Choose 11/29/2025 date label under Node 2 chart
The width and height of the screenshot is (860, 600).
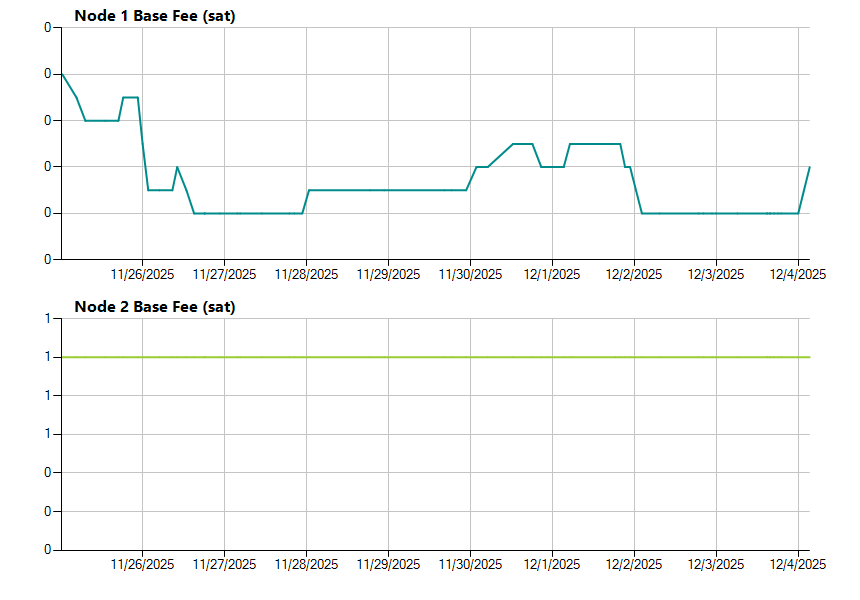pyautogui.click(x=388, y=565)
